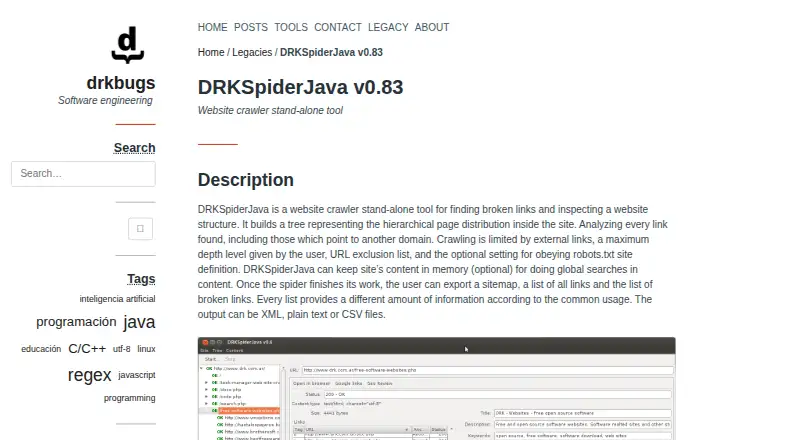Click the 'Website crawler stand-alone tool' subtitle
Screen dimensions: 800x440
tap(270, 110)
